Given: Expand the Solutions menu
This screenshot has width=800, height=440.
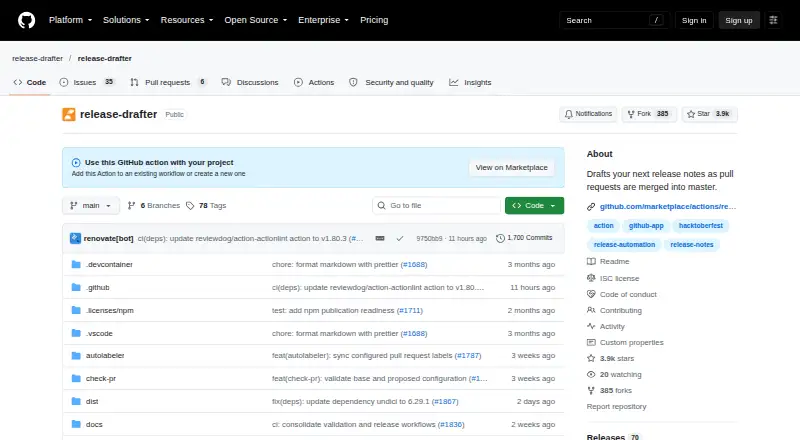Looking at the screenshot, I should coord(126,20).
